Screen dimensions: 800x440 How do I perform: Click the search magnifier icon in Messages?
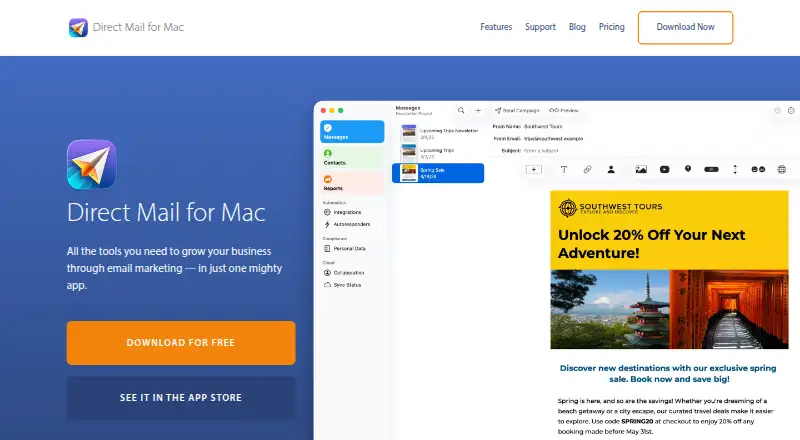click(461, 110)
